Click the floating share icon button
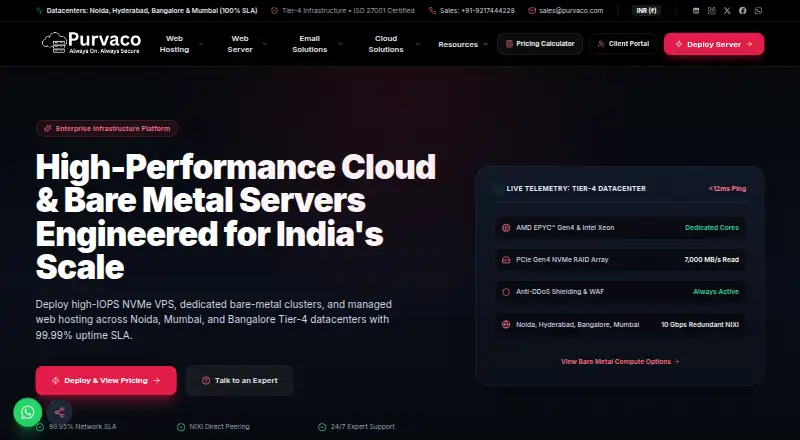800x440 pixels. 59,412
